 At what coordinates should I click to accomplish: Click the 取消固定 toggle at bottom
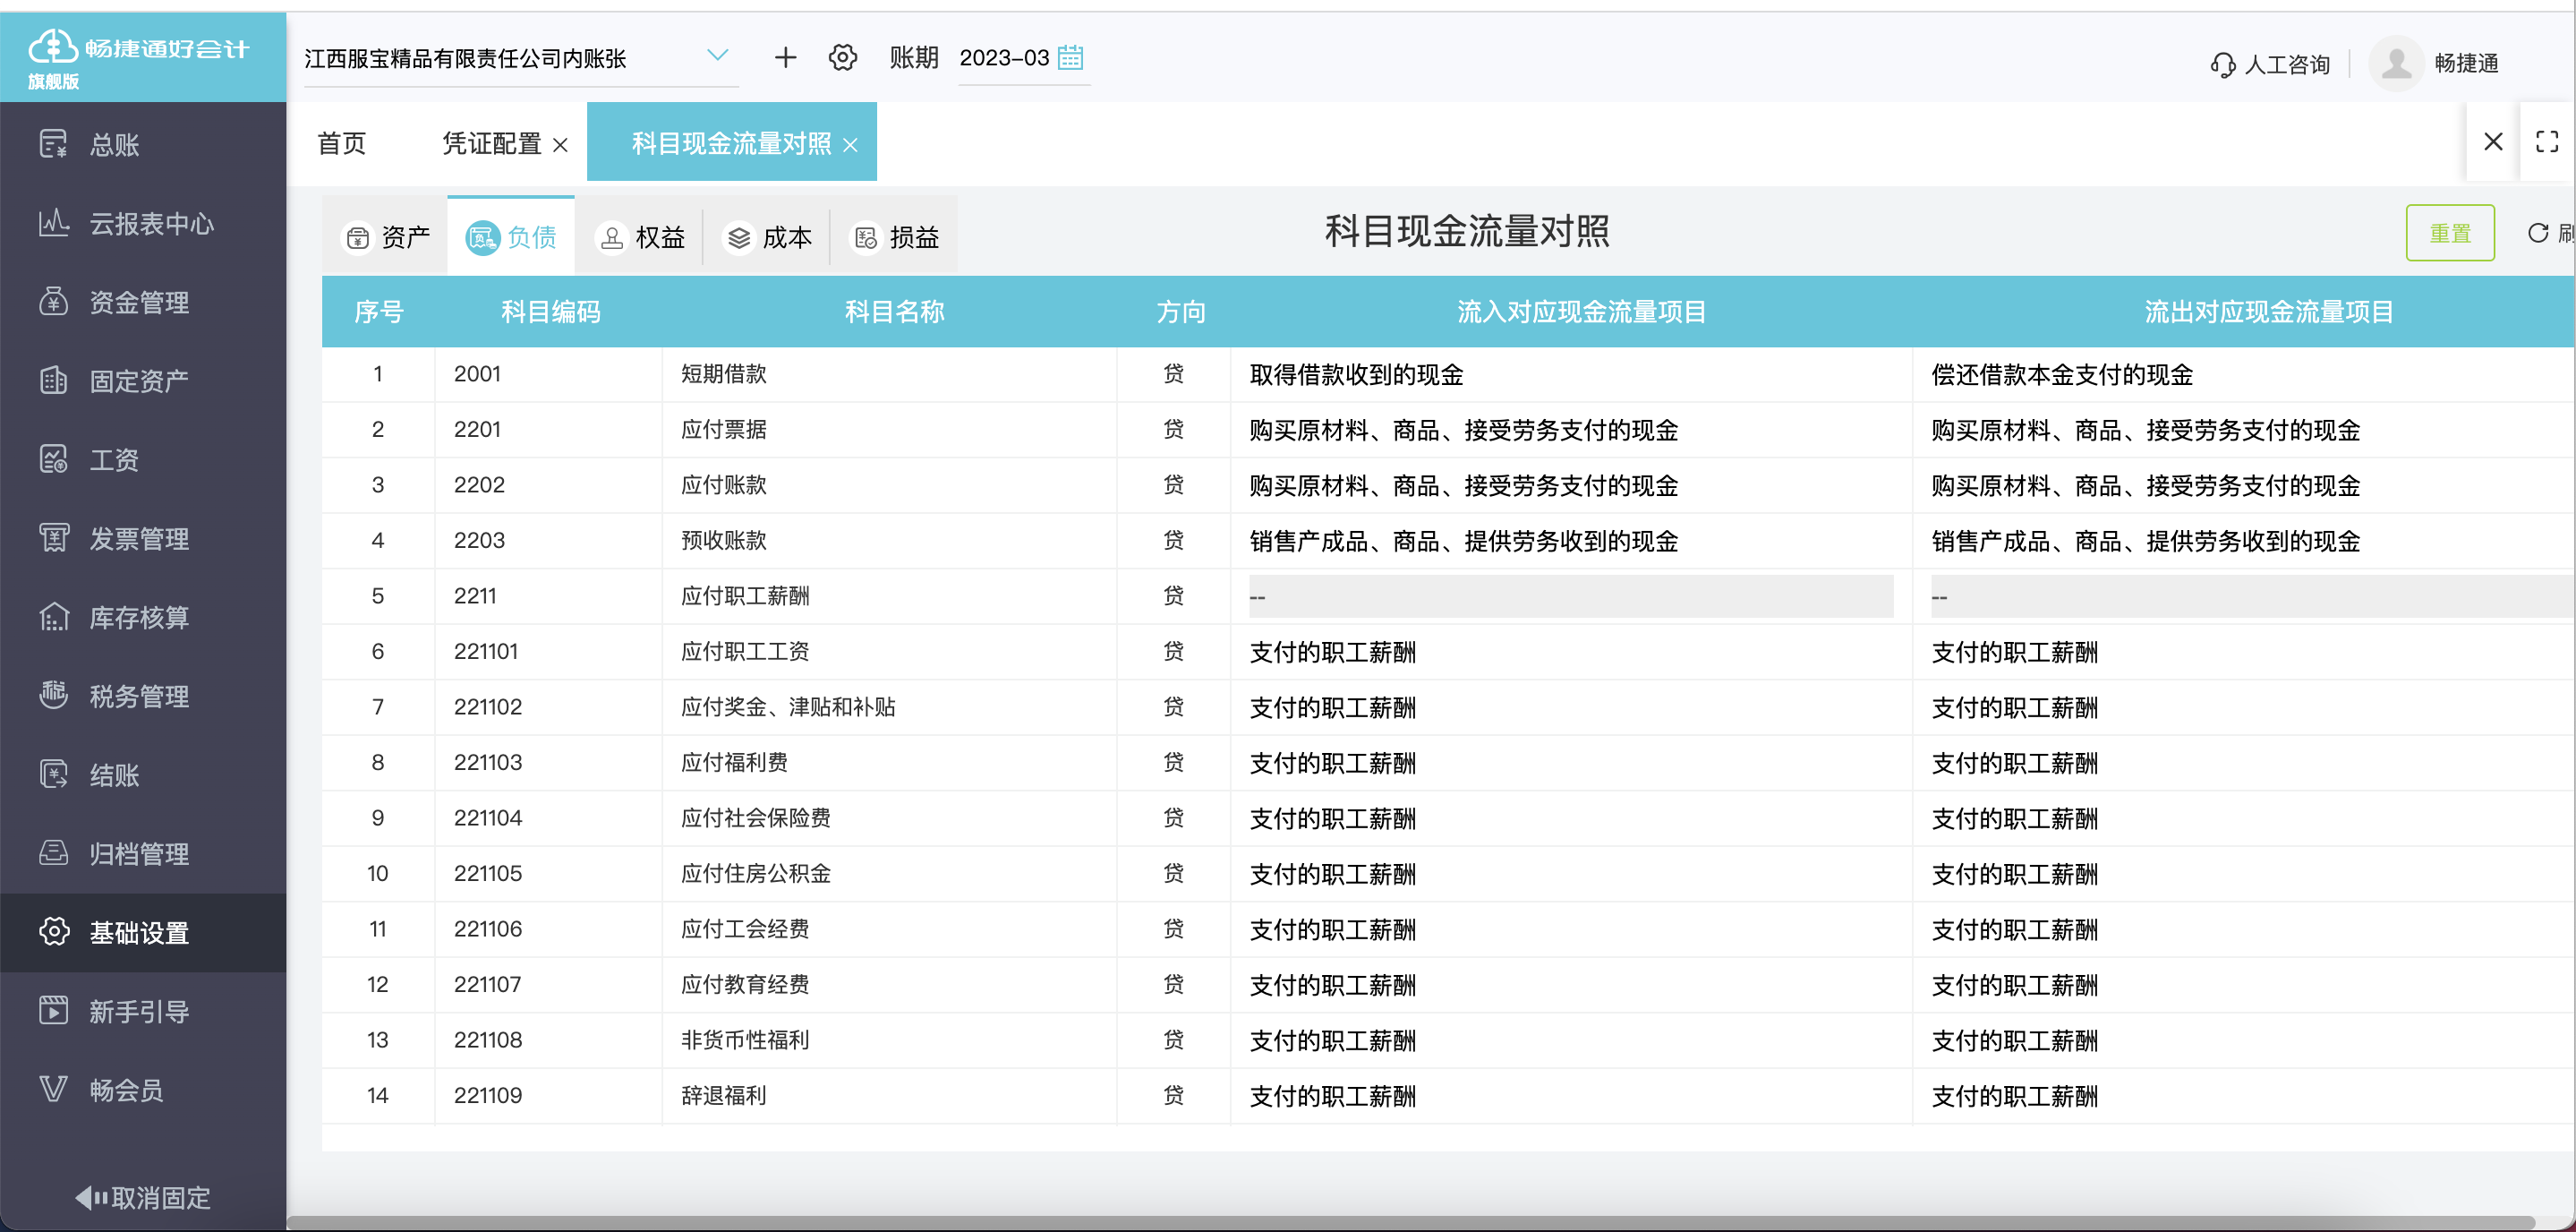[x=145, y=1199]
